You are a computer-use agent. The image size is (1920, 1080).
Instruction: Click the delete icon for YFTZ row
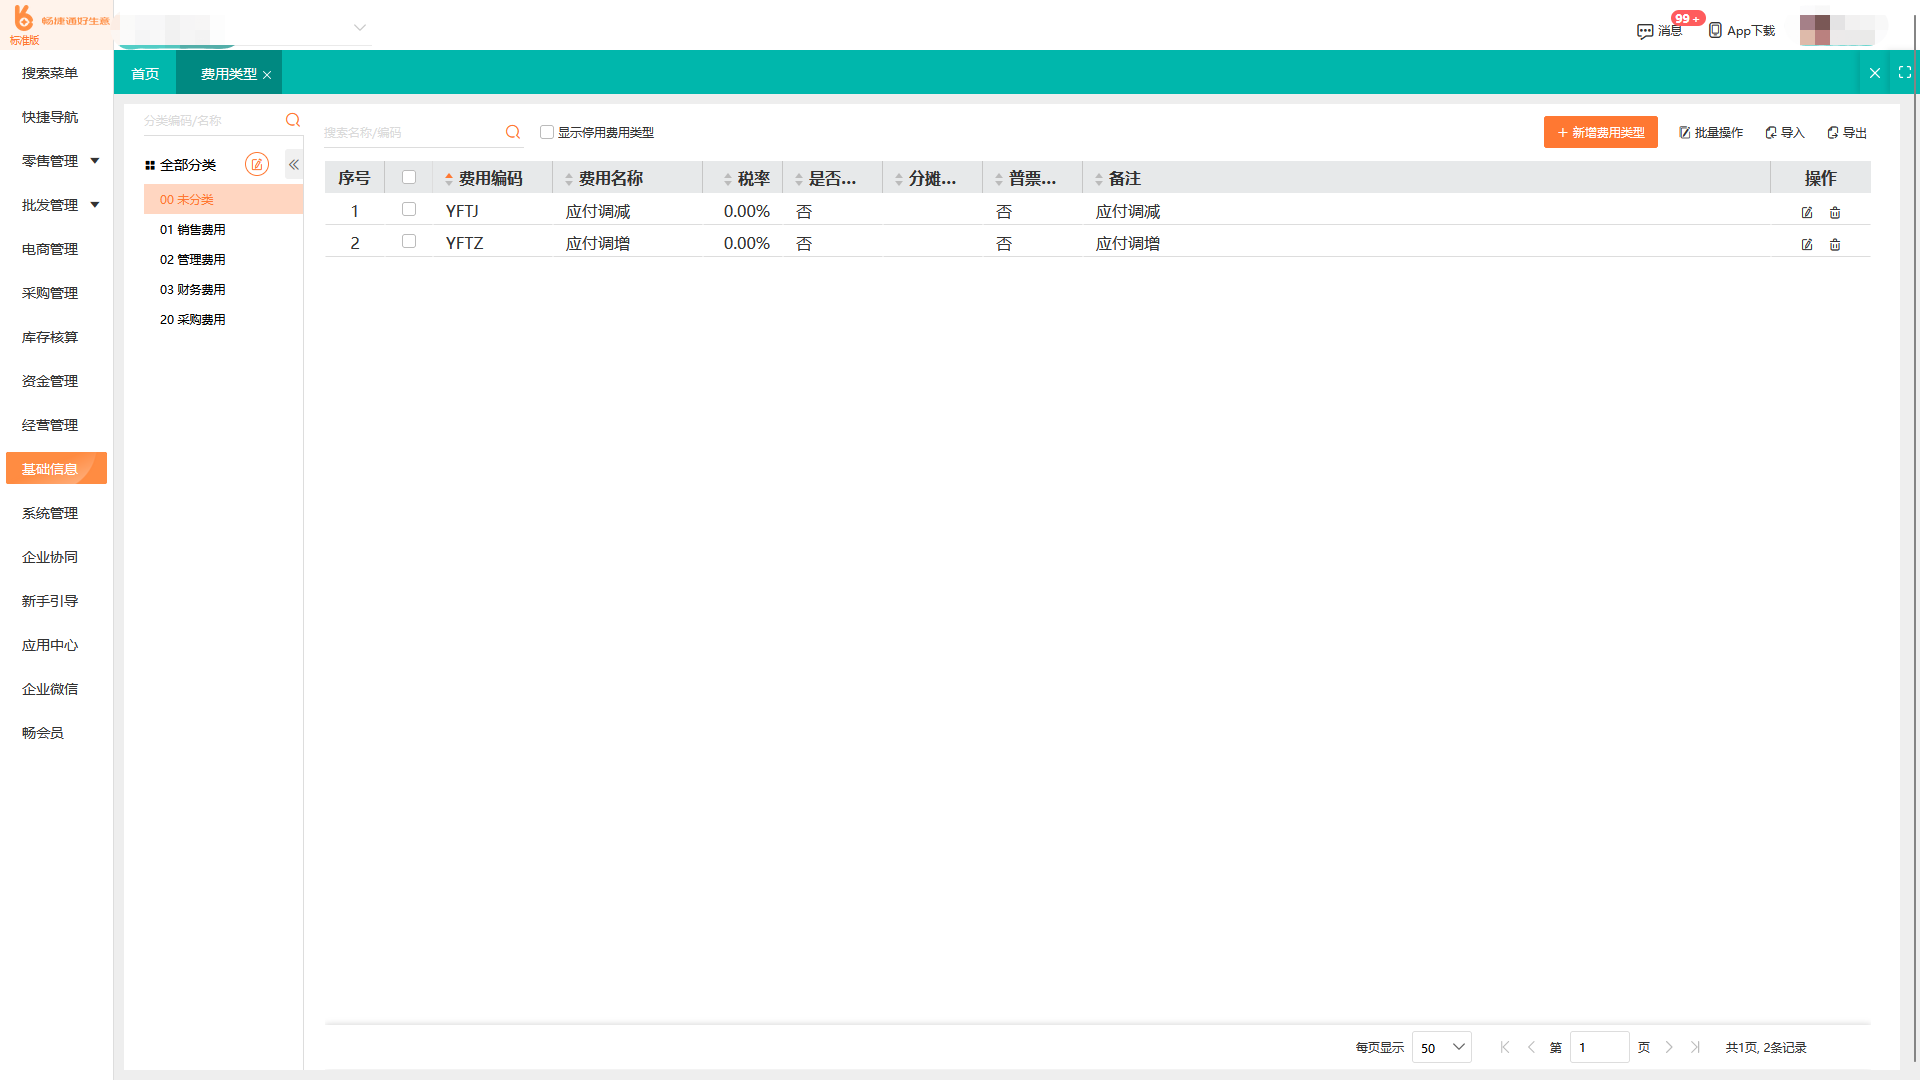tap(1836, 244)
